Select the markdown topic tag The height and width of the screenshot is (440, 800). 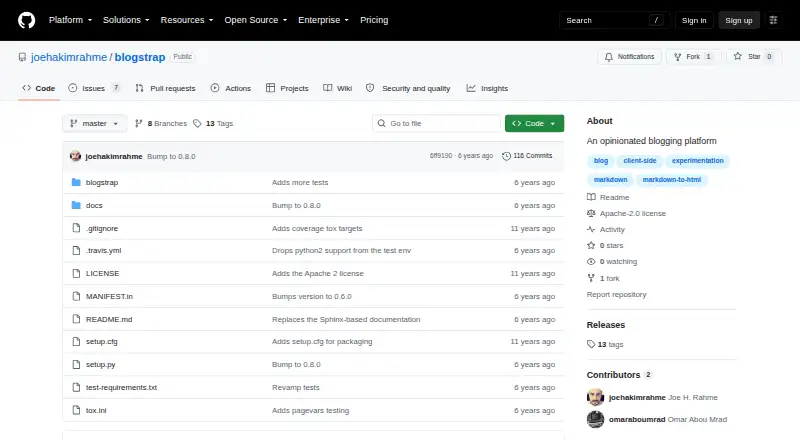pyautogui.click(x=610, y=180)
